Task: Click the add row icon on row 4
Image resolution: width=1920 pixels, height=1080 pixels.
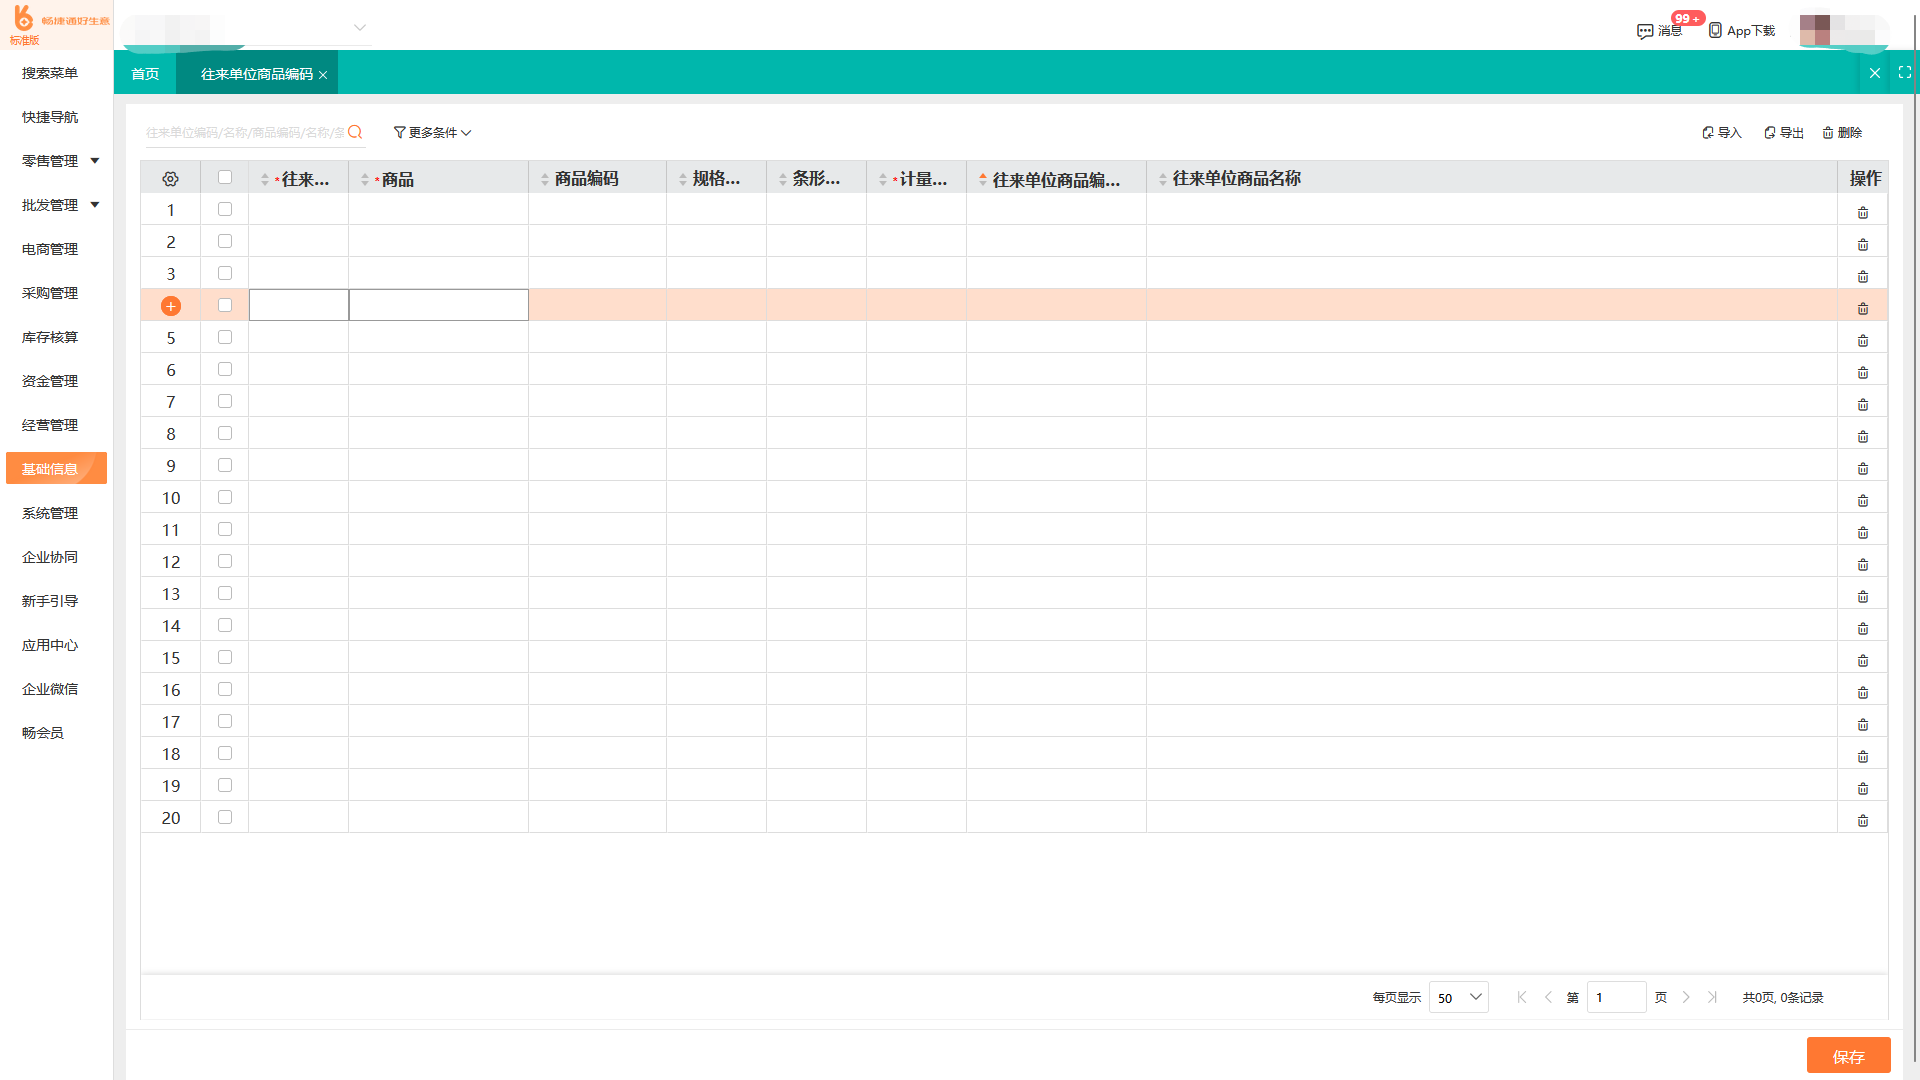Action: pyautogui.click(x=171, y=306)
